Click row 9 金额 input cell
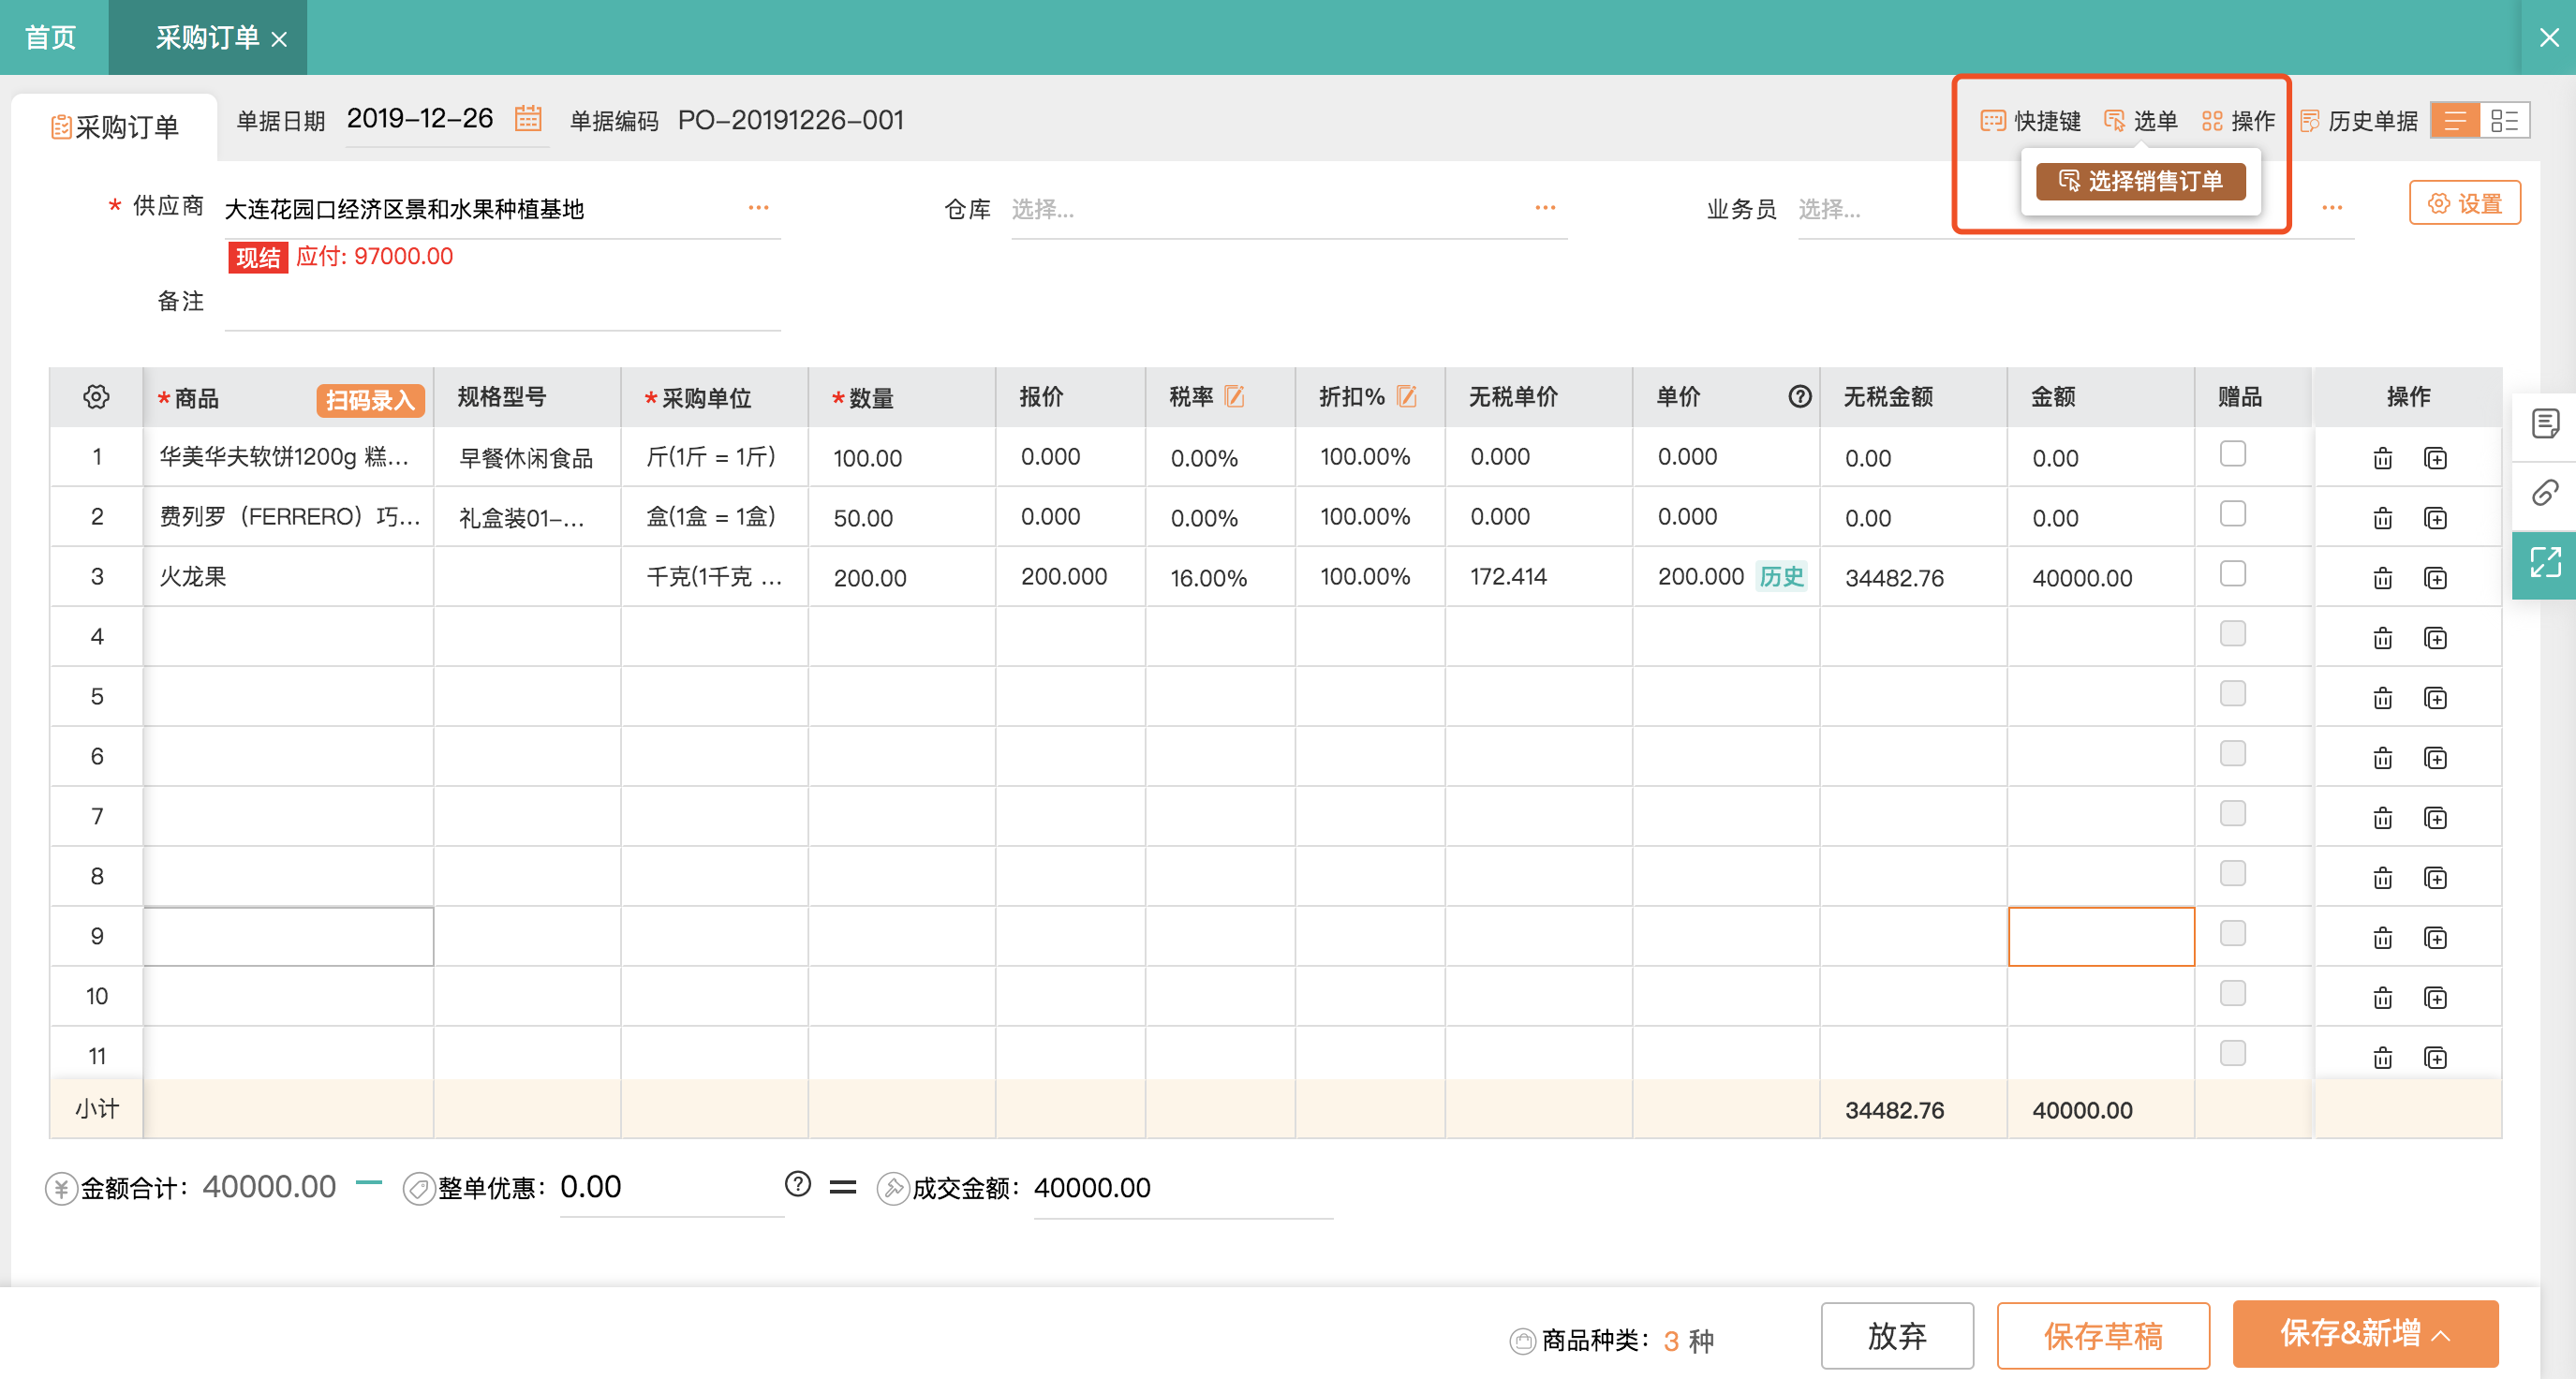Screen dimensions: 2576x1379 point(2102,934)
